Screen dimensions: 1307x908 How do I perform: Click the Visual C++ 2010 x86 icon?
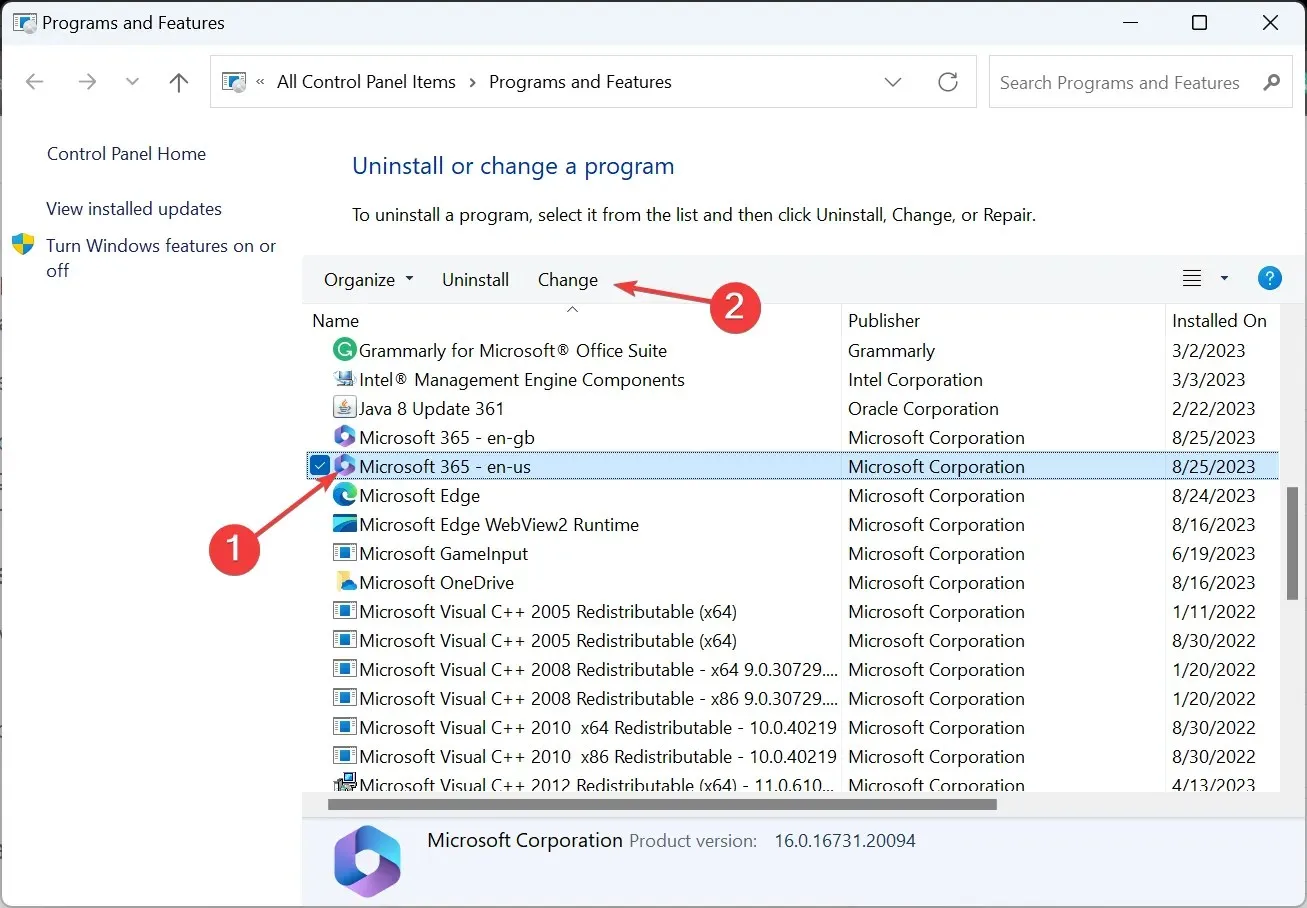point(344,756)
